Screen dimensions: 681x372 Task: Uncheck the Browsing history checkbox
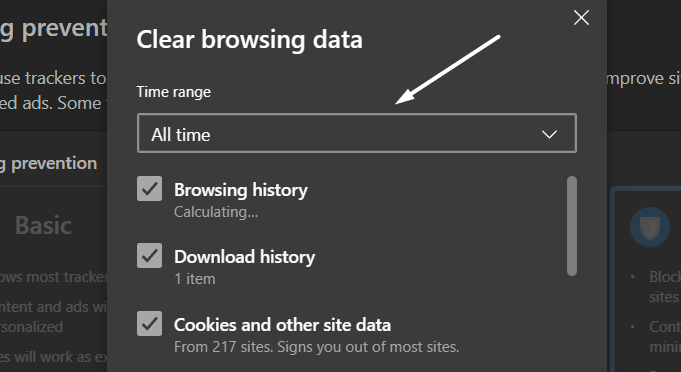point(149,189)
